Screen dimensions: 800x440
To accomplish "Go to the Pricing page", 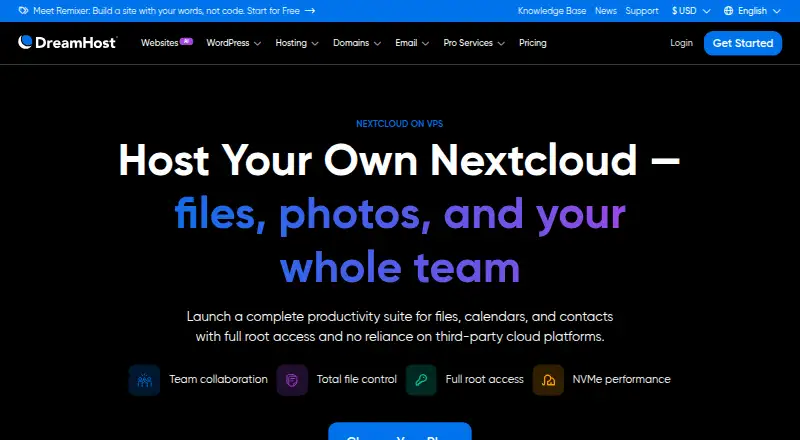I will point(533,43).
